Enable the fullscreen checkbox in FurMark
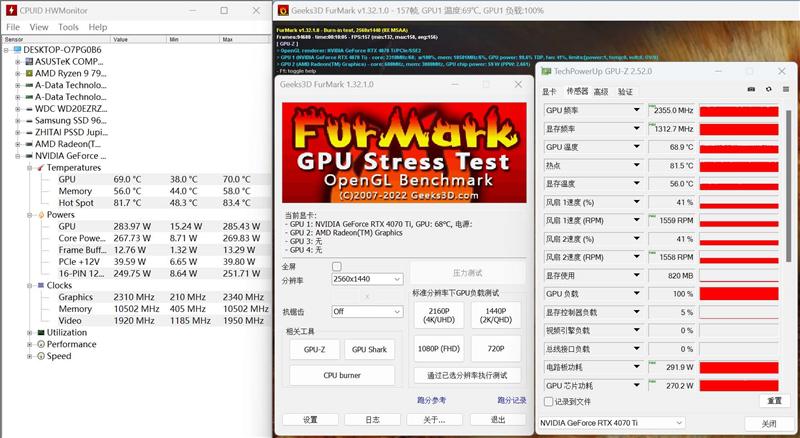This screenshot has width=800, height=438. tap(337, 266)
